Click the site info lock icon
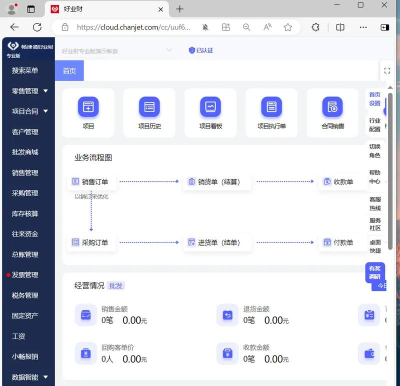The height and width of the screenshot is (386, 400). [x=65, y=27]
